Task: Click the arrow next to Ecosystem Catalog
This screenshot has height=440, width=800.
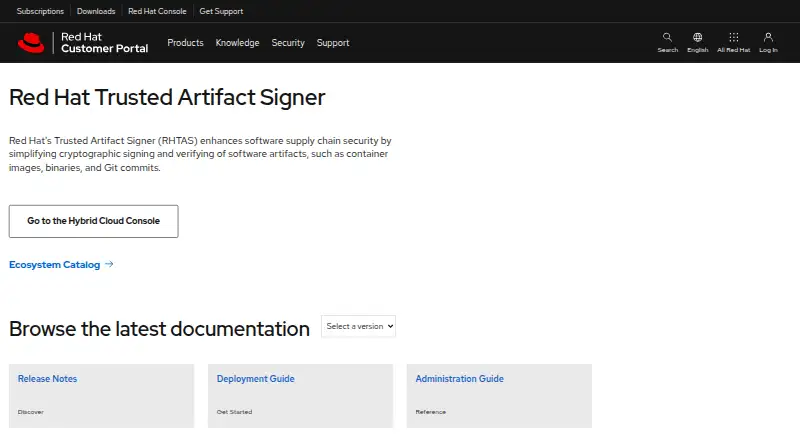Action: point(109,264)
